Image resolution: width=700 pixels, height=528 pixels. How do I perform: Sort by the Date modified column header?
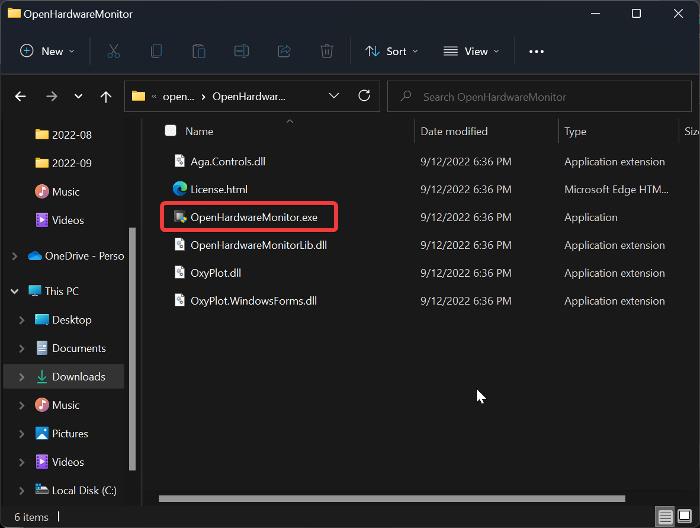(454, 131)
